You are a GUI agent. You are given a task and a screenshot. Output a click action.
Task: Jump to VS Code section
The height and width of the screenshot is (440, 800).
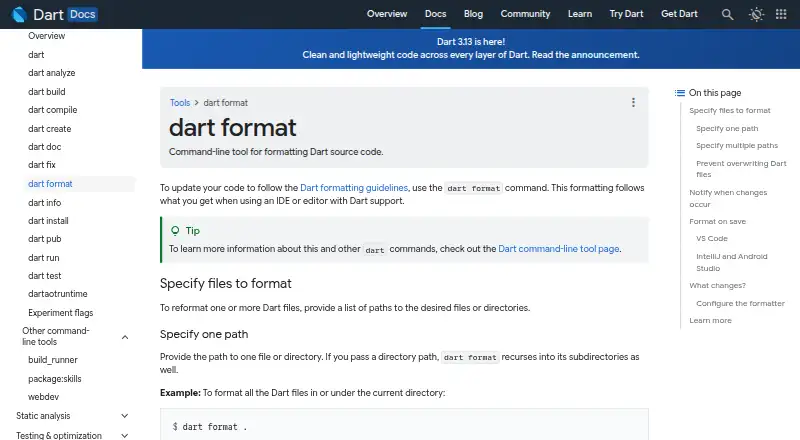click(712, 238)
